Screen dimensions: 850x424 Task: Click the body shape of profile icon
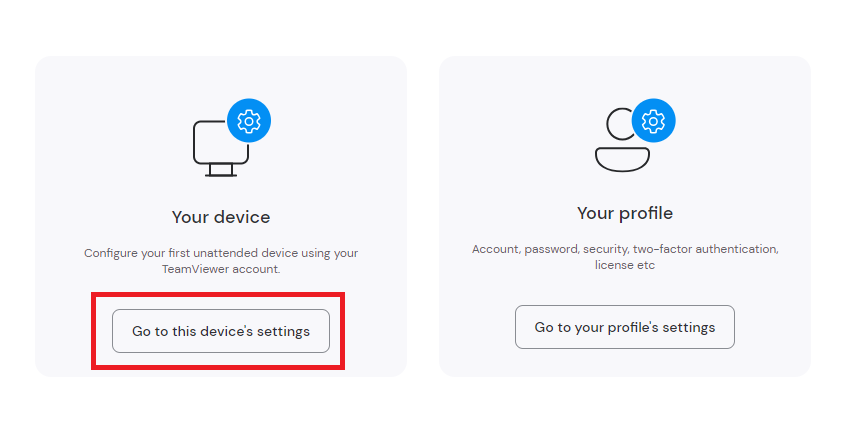tap(622, 159)
